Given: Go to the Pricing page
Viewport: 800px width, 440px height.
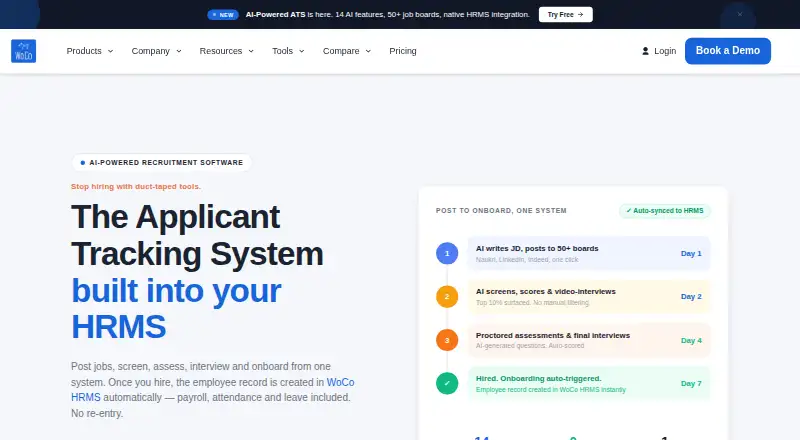Looking at the screenshot, I should tap(403, 51).
